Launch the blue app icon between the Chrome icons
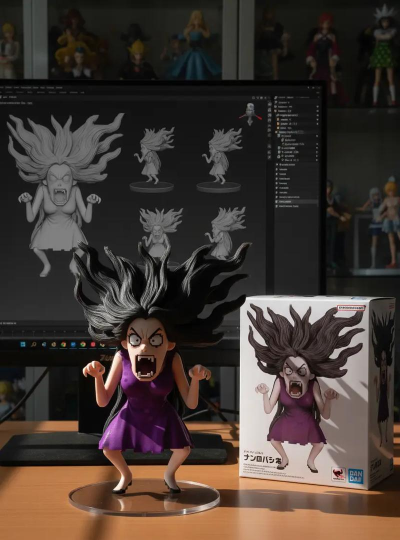Viewport: 400px width, 540px height. pyautogui.click(x=73, y=344)
